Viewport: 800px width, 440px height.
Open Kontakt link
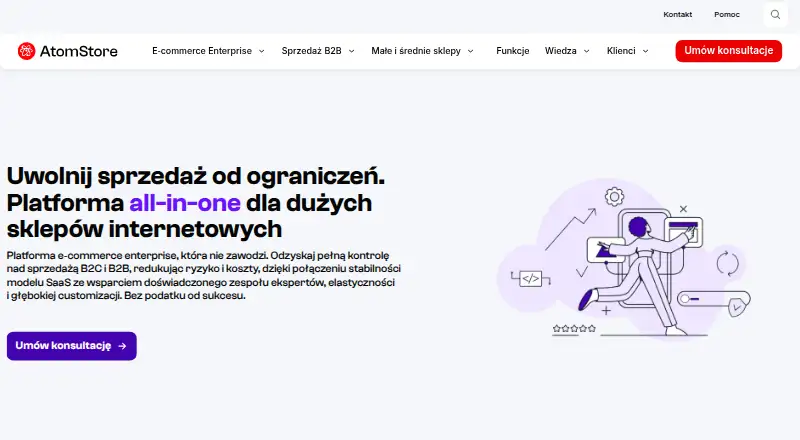pyautogui.click(x=678, y=14)
